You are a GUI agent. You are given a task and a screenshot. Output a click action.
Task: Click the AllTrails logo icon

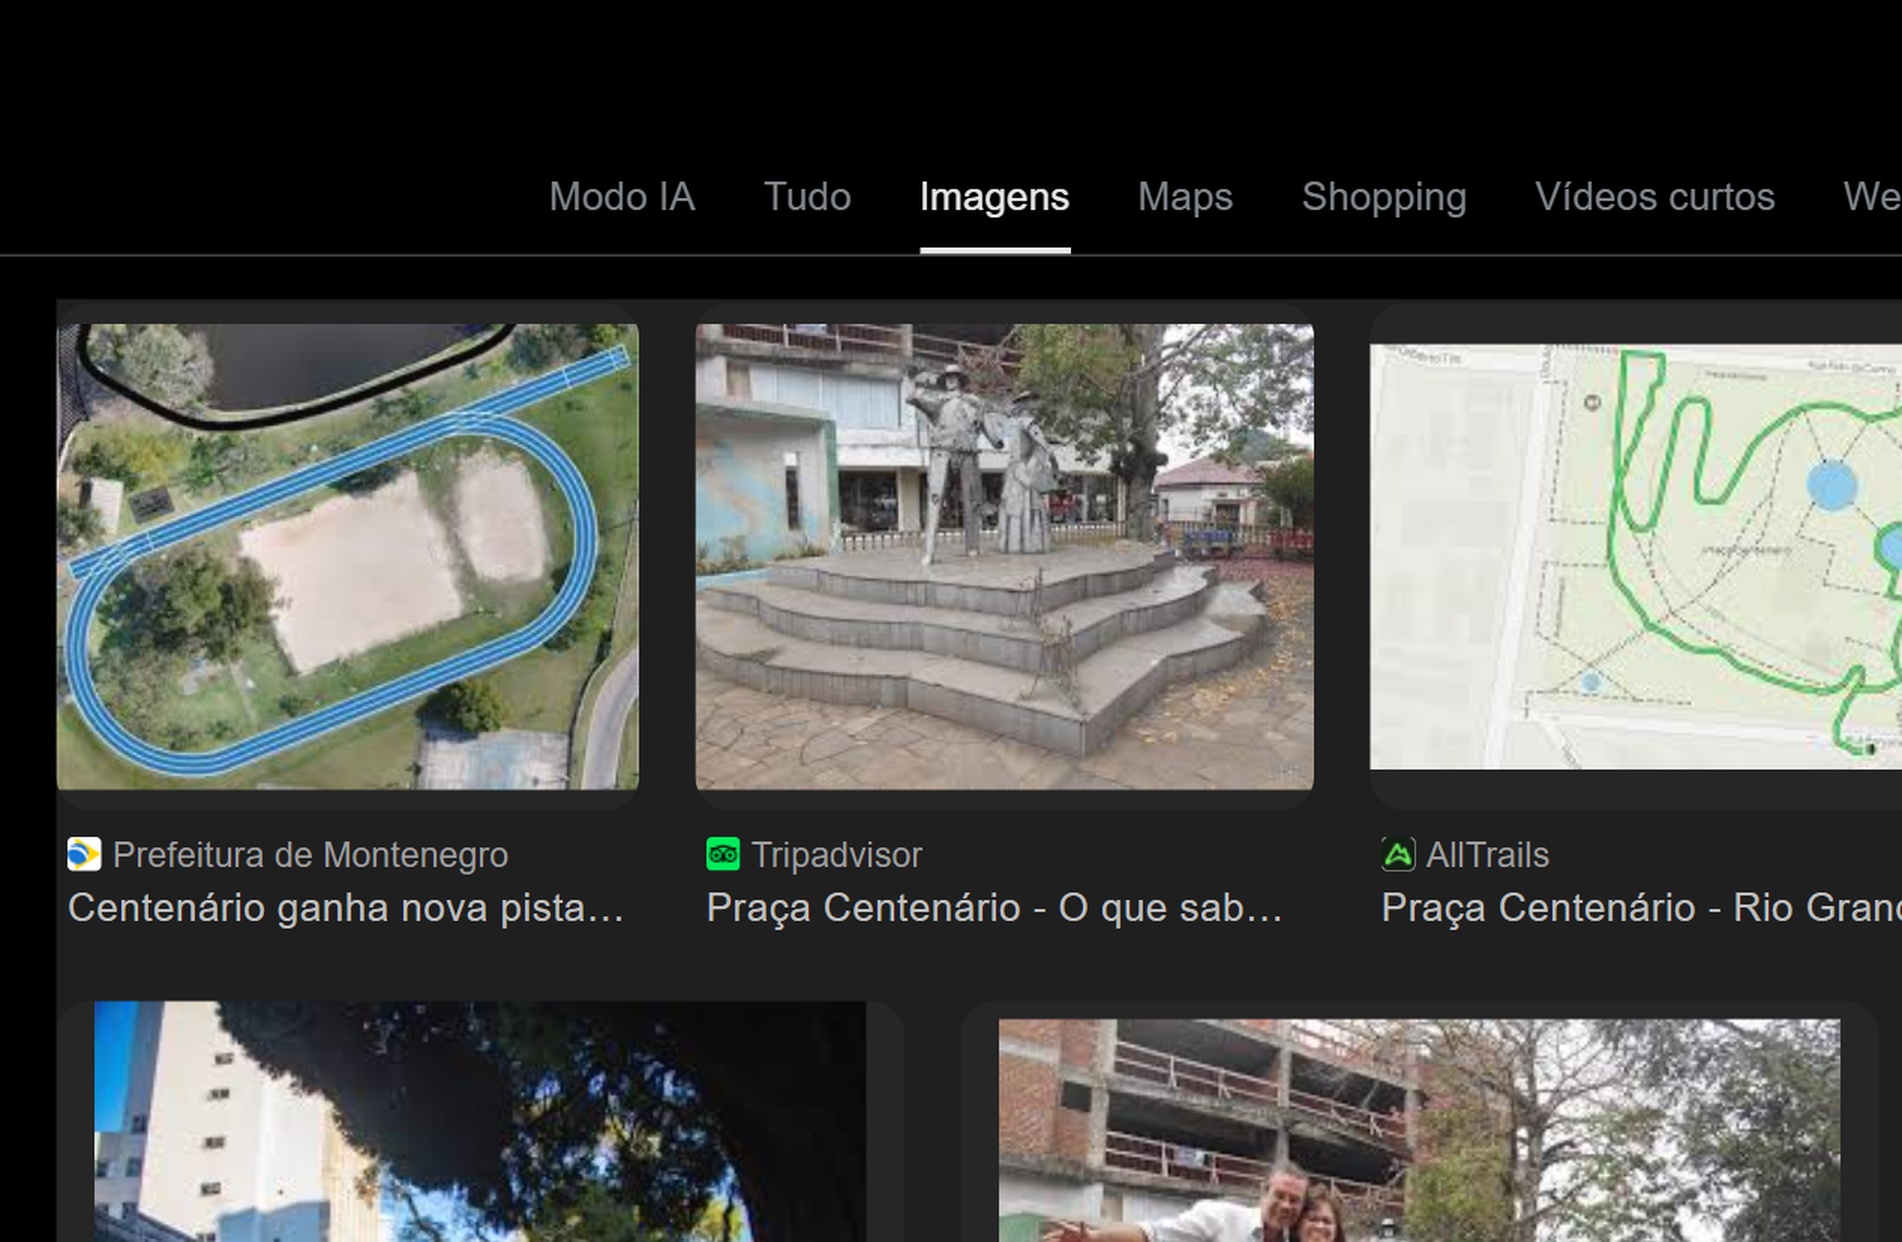1398,855
